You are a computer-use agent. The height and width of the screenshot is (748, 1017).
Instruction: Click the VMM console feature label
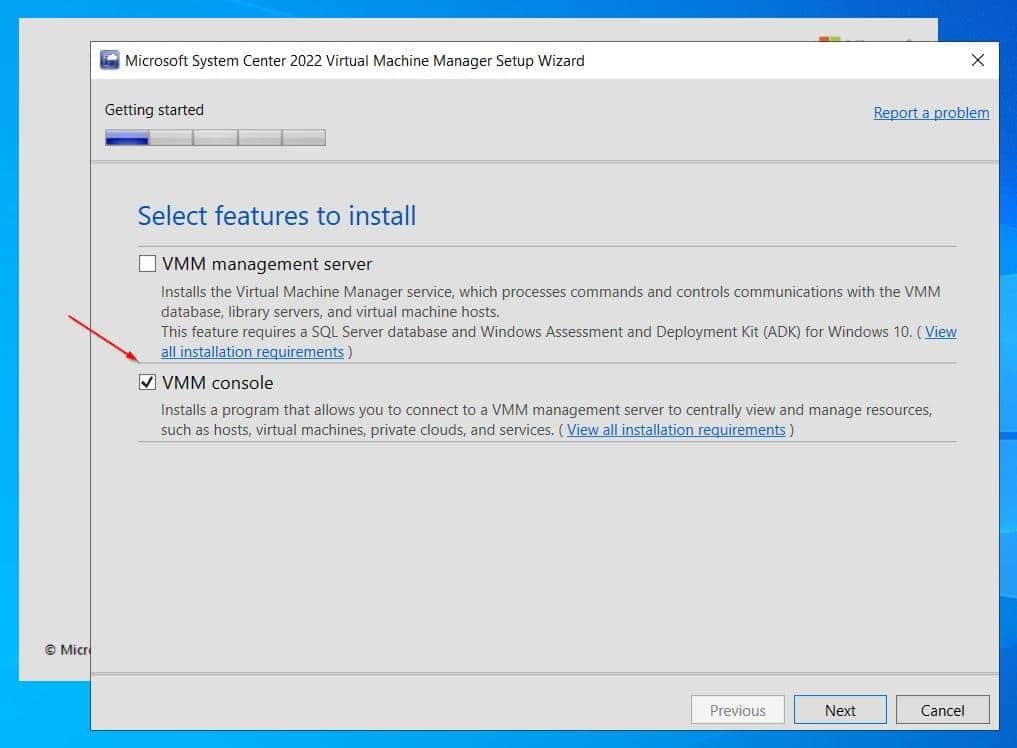[219, 382]
